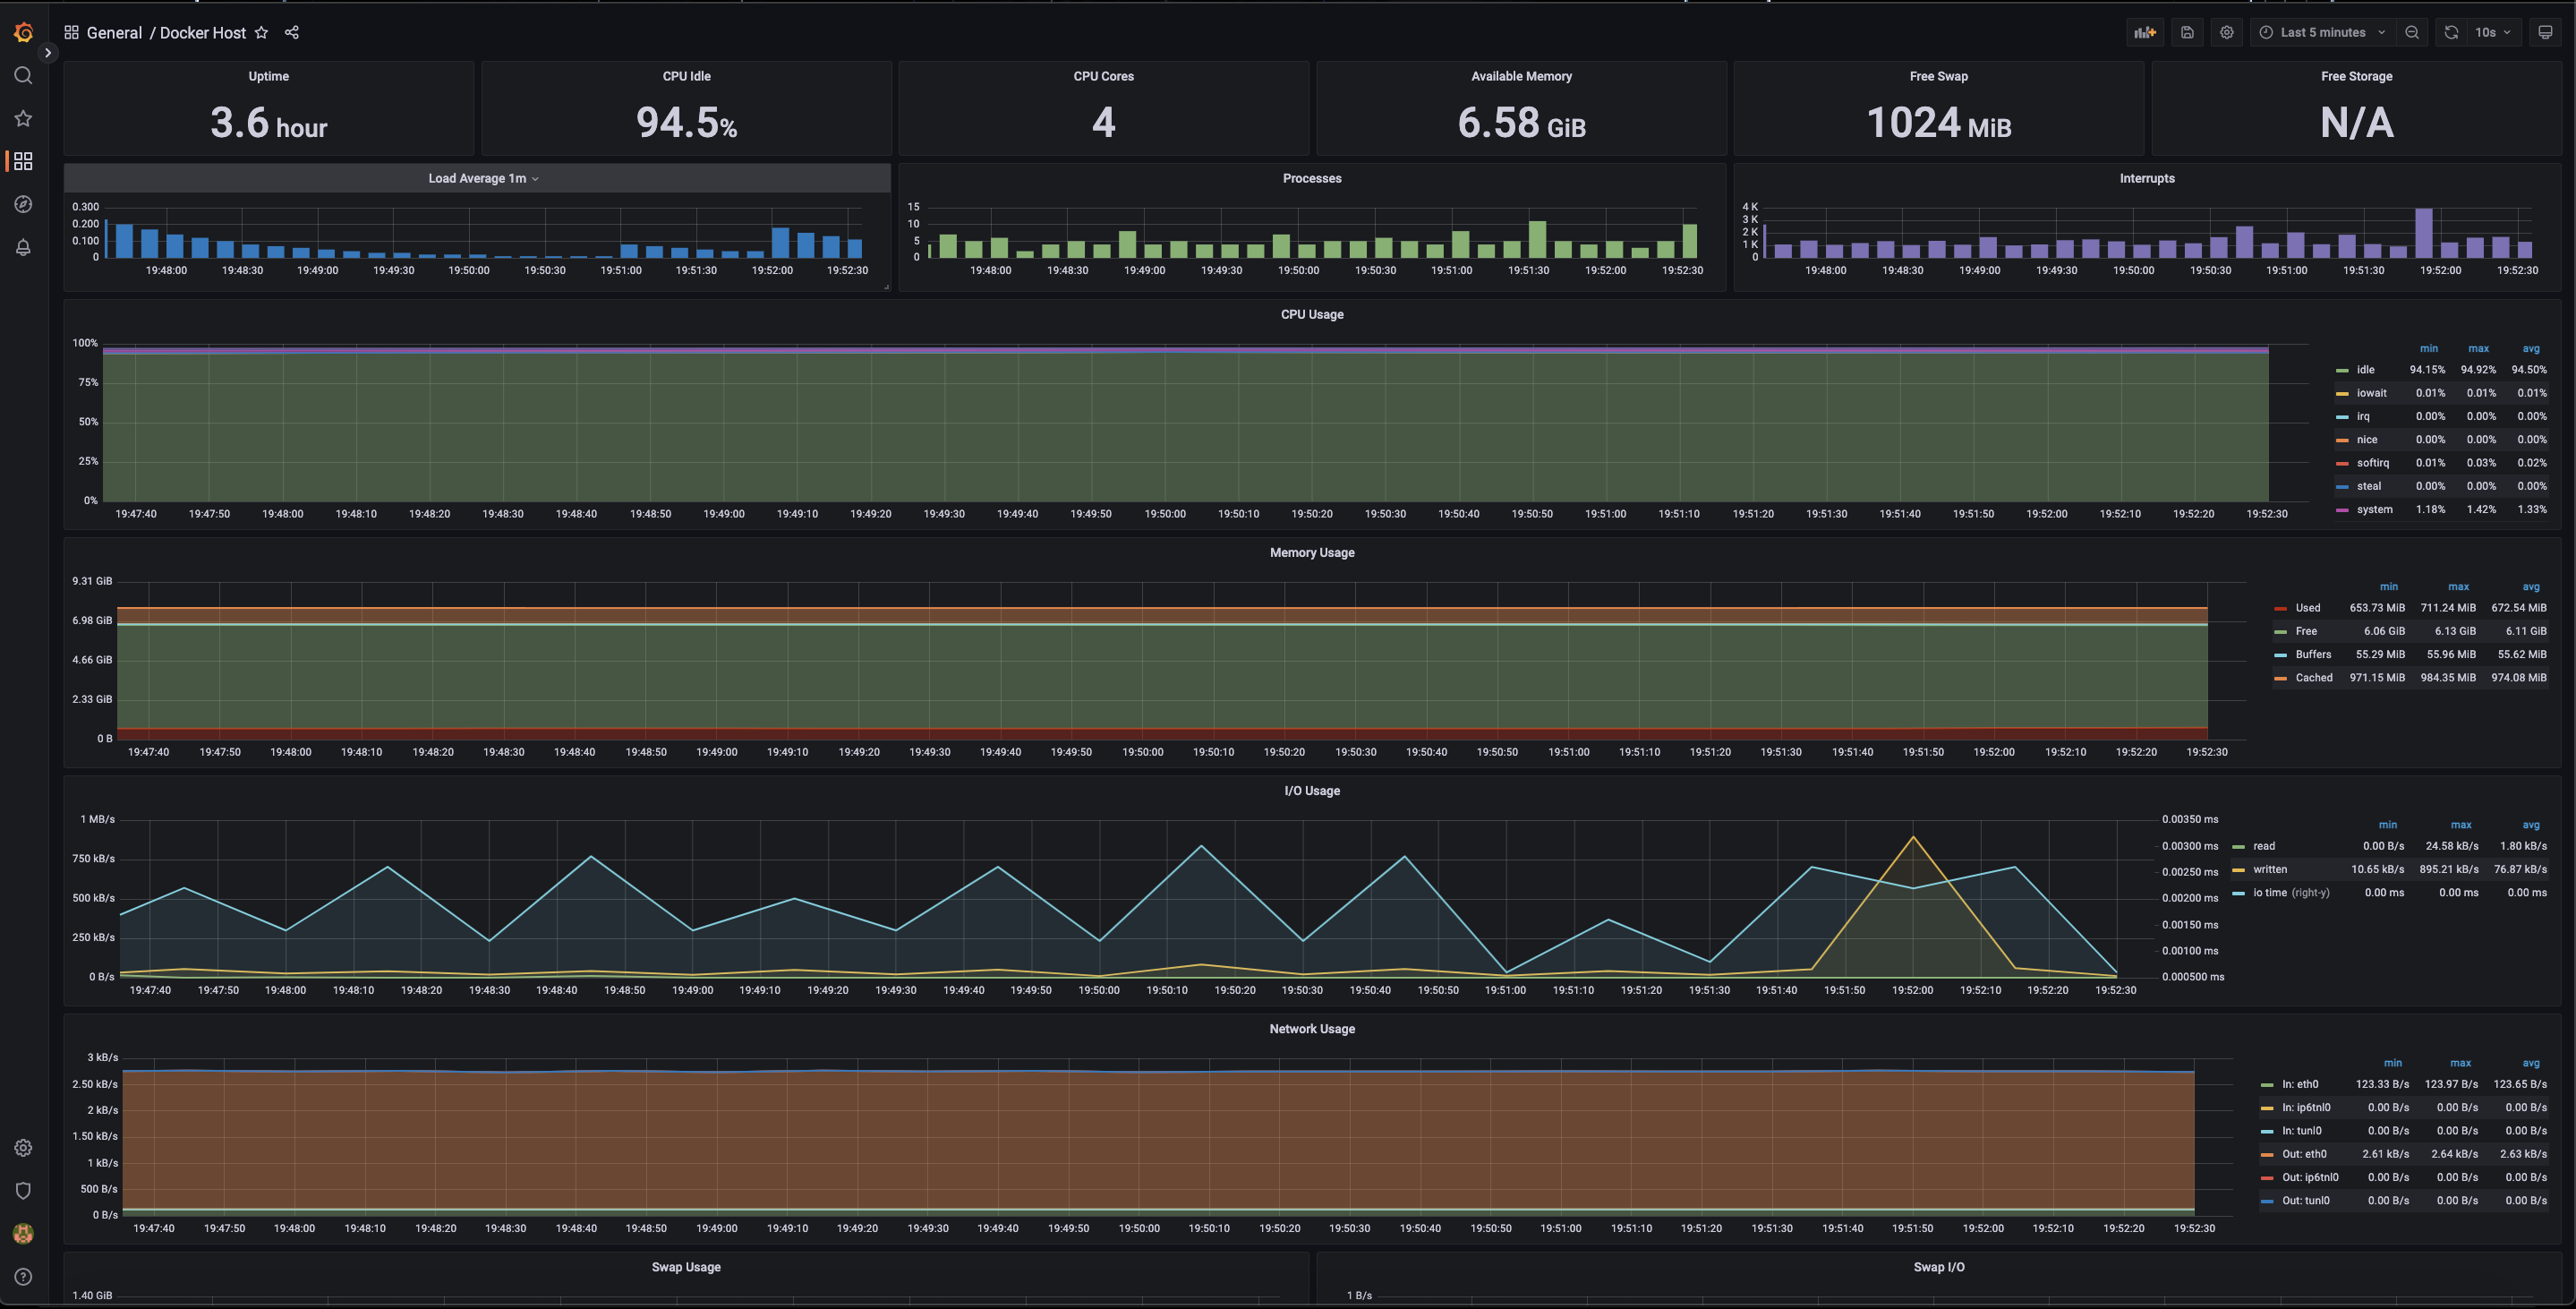Click the add panel icon in the toolbar
Image resolution: width=2576 pixels, height=1309 pixels.
click(x=2146, y=32)
